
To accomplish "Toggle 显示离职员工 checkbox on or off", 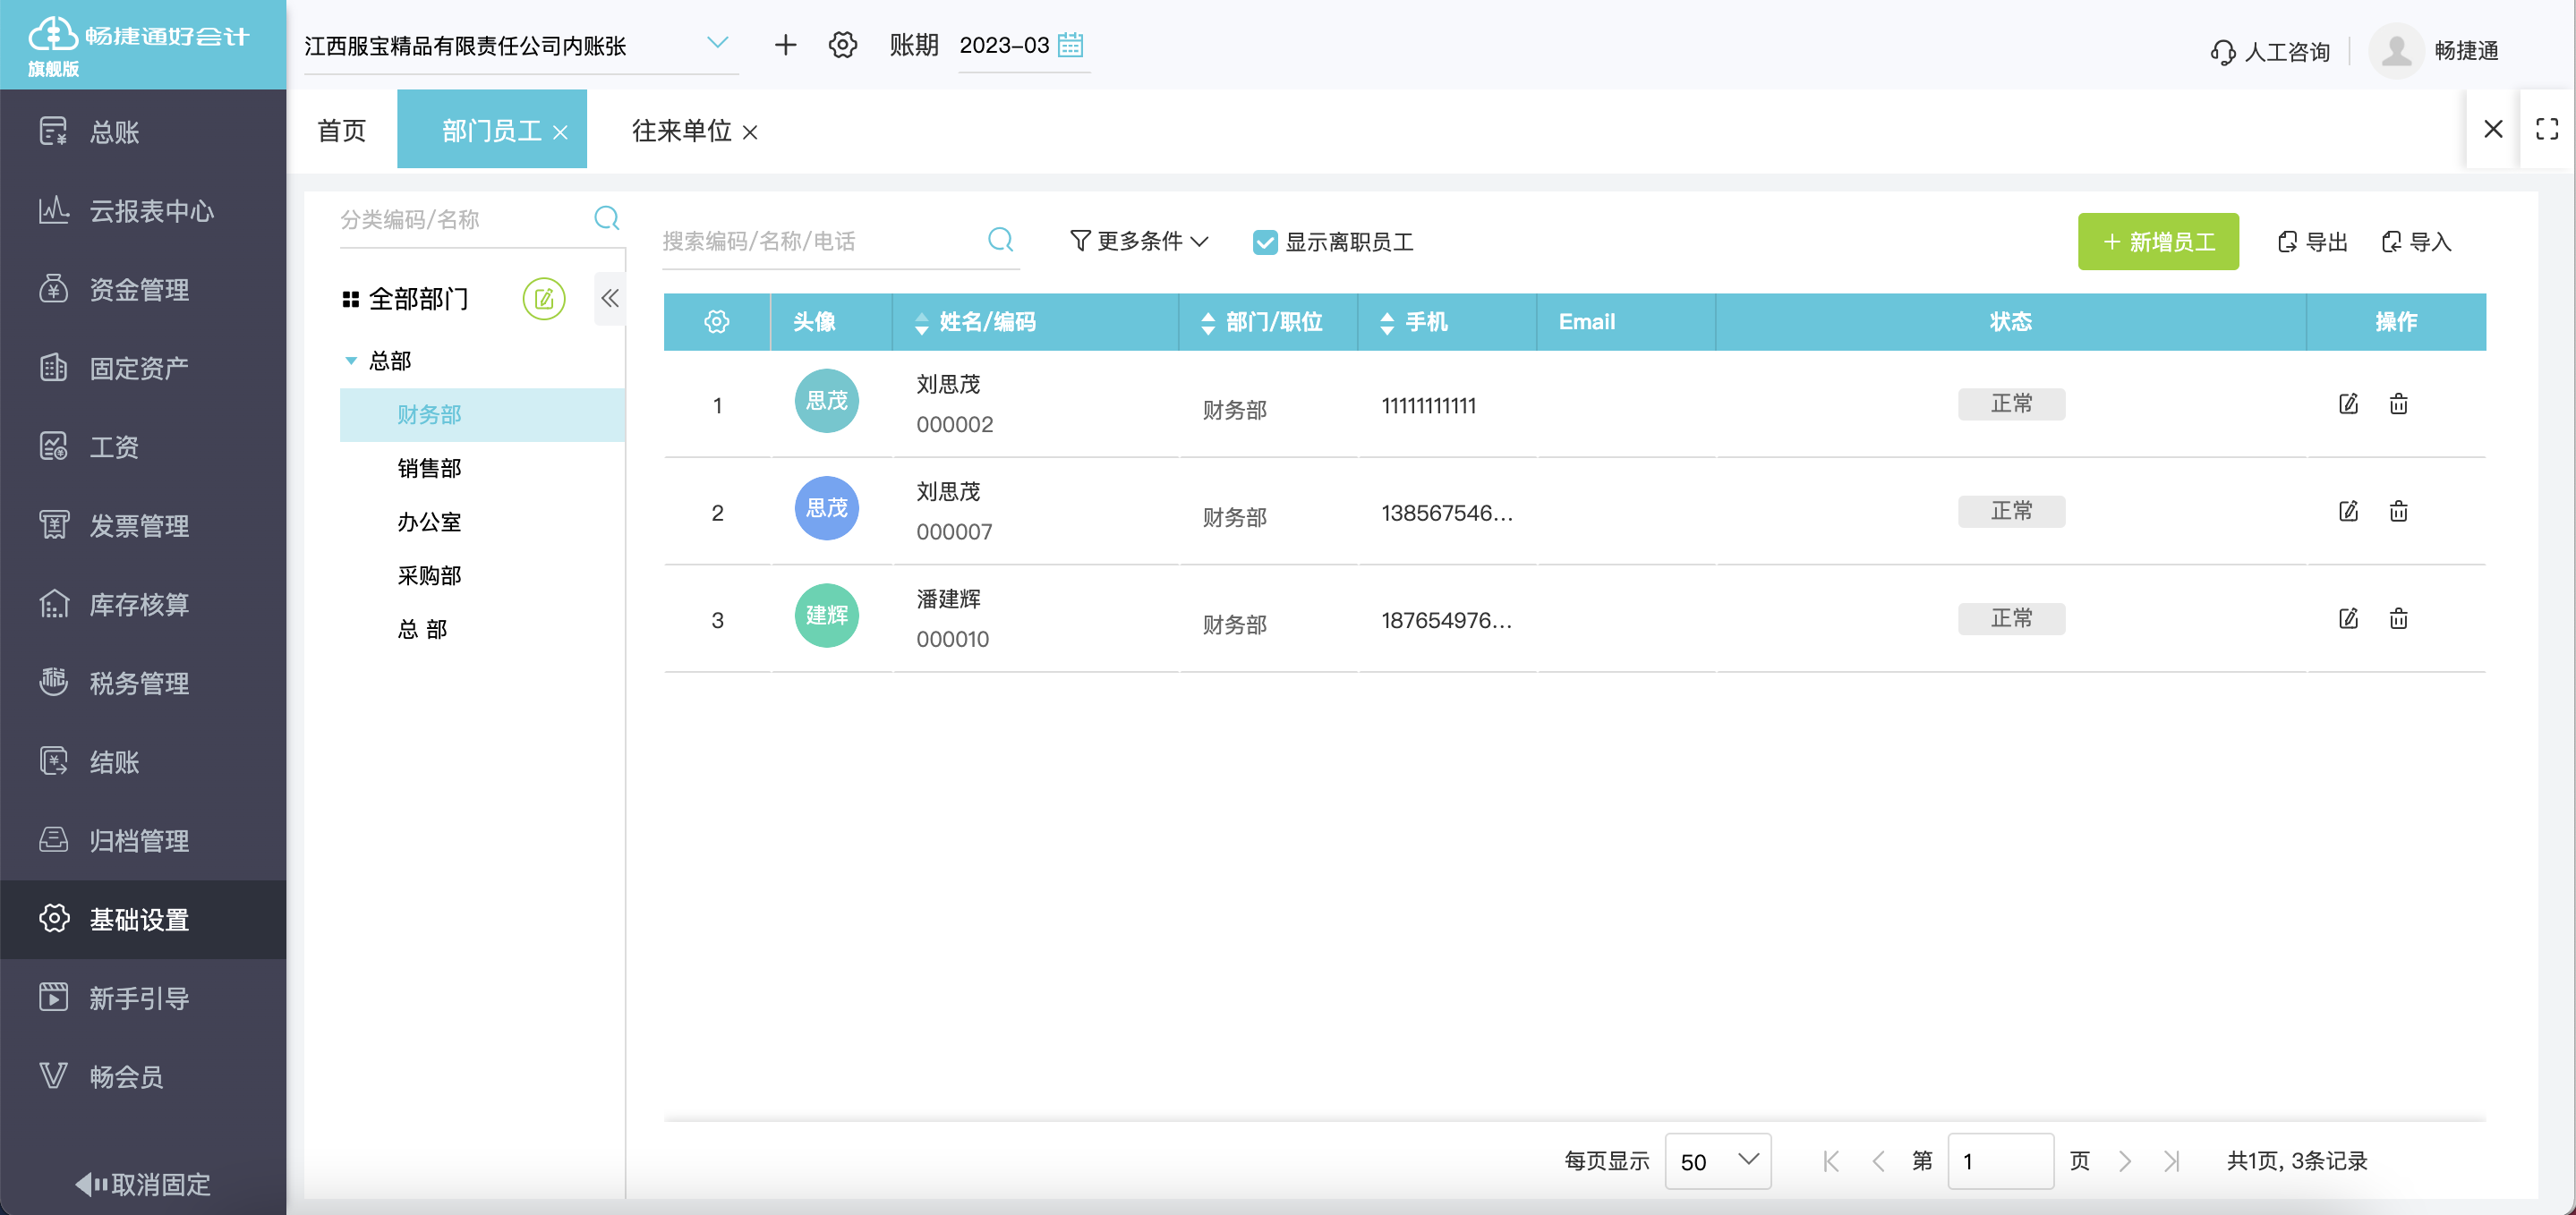I will 1265,242.
